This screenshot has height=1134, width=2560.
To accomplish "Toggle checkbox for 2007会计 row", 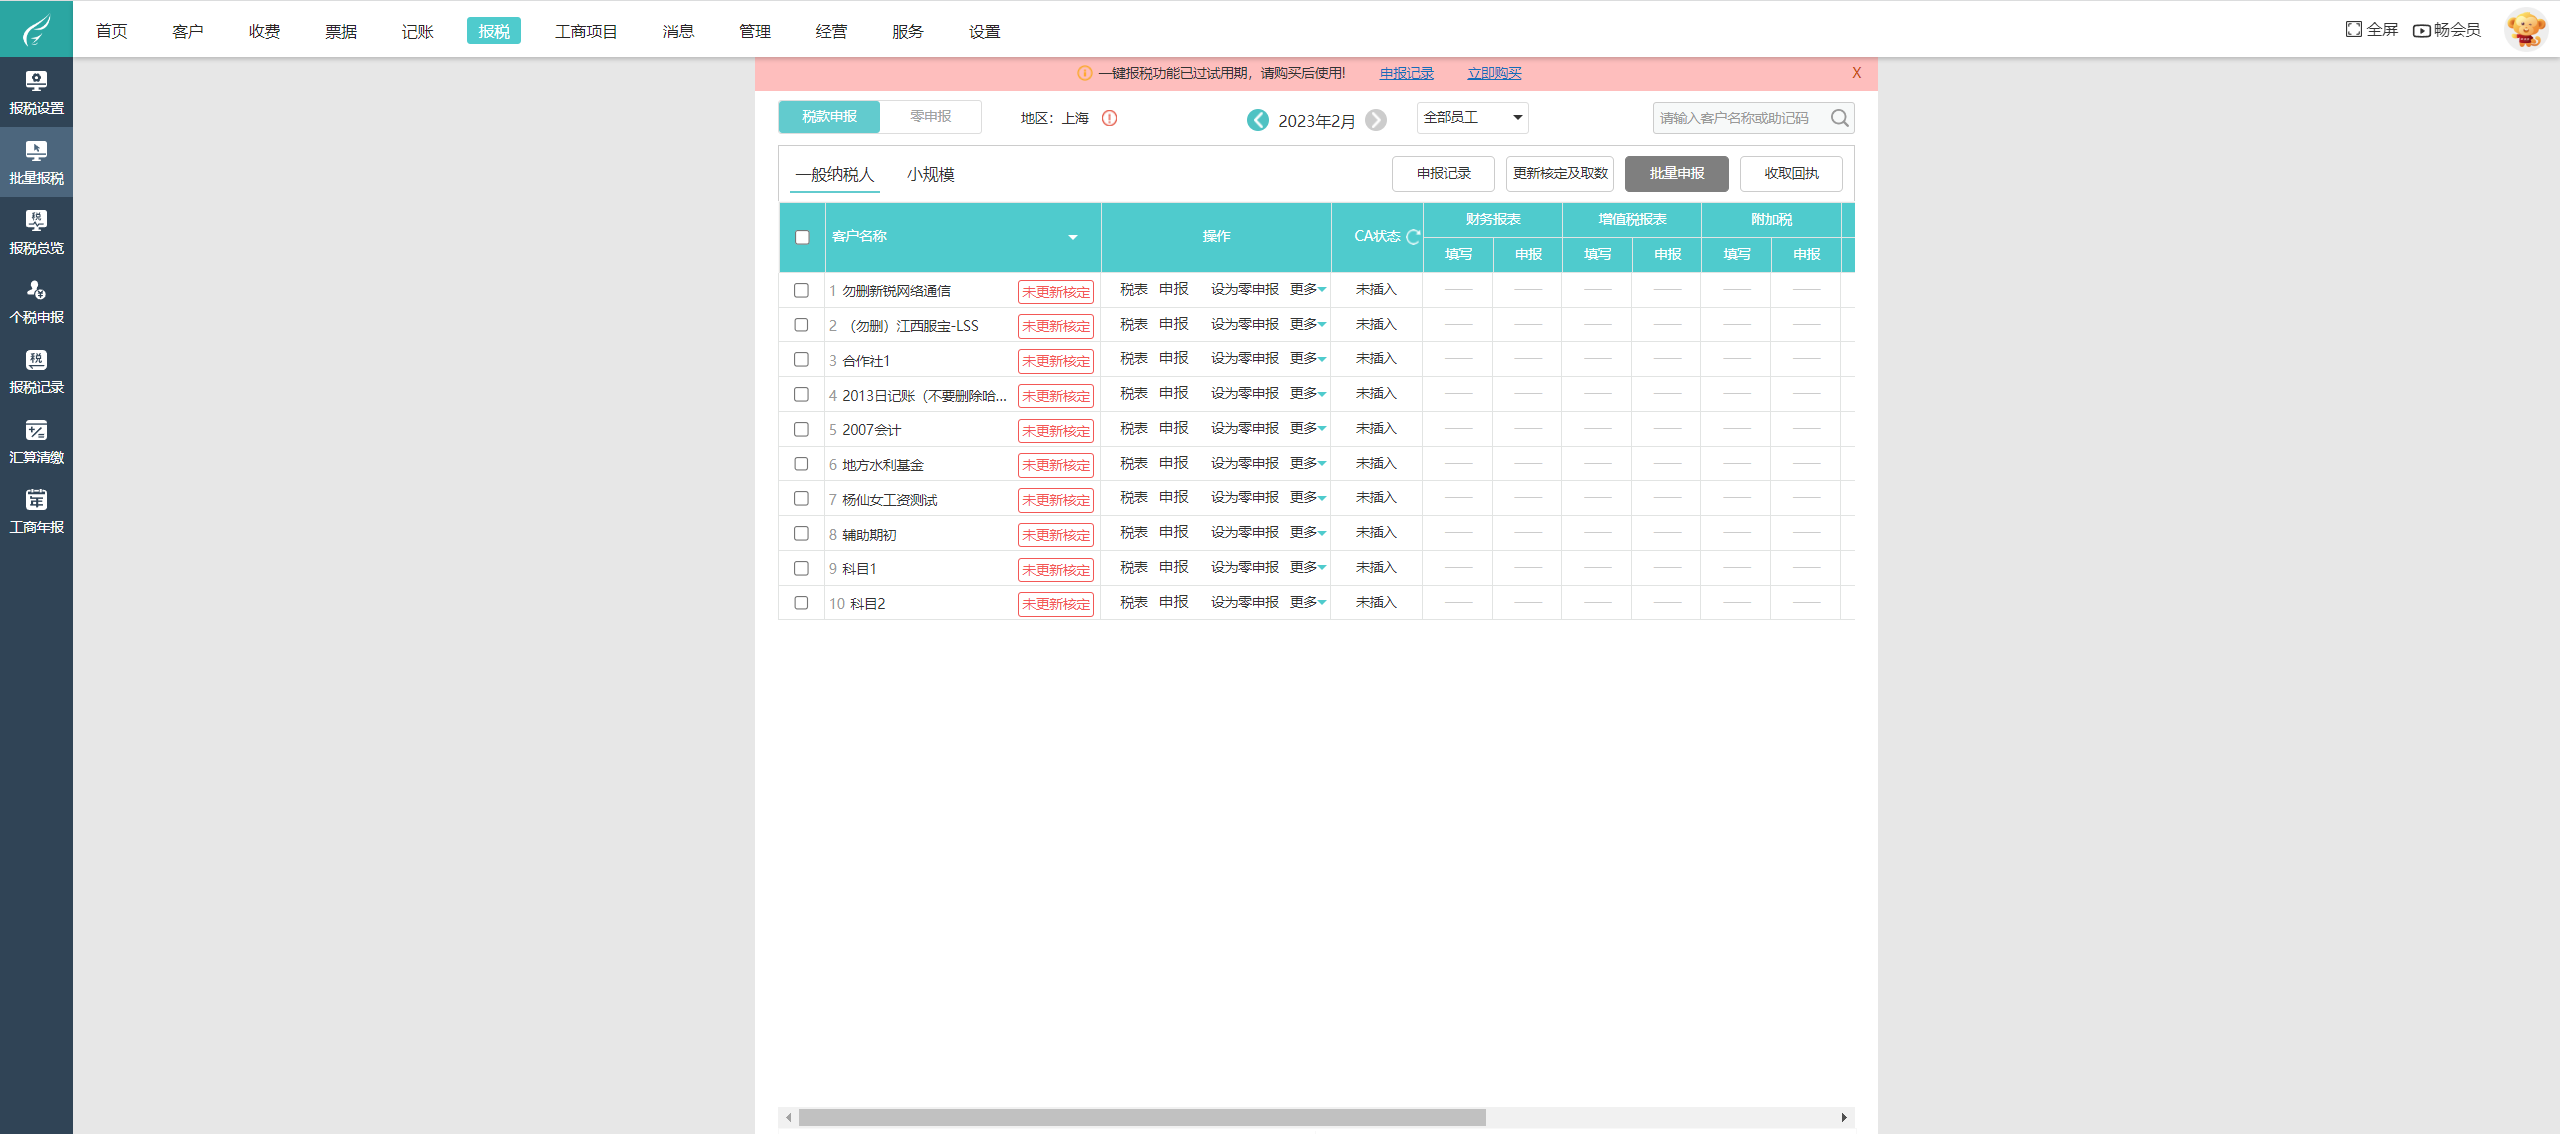I will click(x=802, y=427).
